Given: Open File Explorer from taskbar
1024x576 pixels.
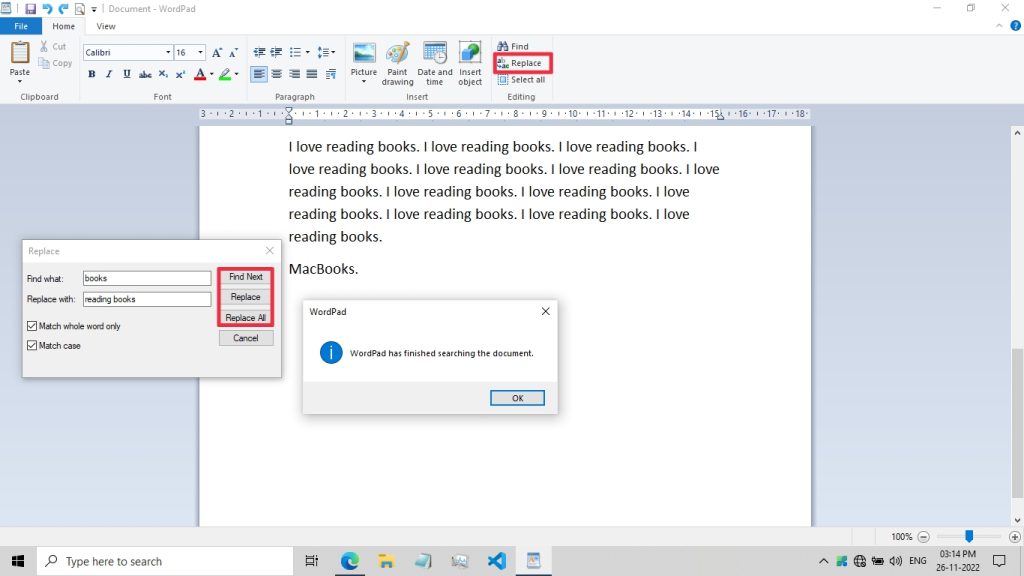Looking at the screenshot, I should 386,560.
